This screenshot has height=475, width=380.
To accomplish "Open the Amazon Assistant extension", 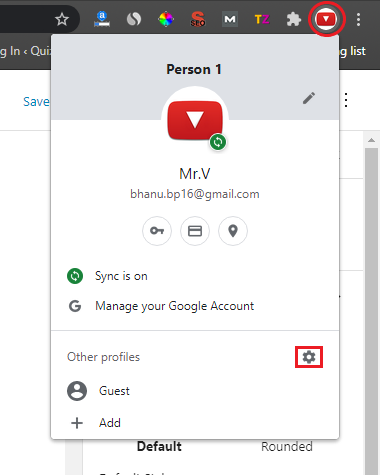I will coord(102,19).
